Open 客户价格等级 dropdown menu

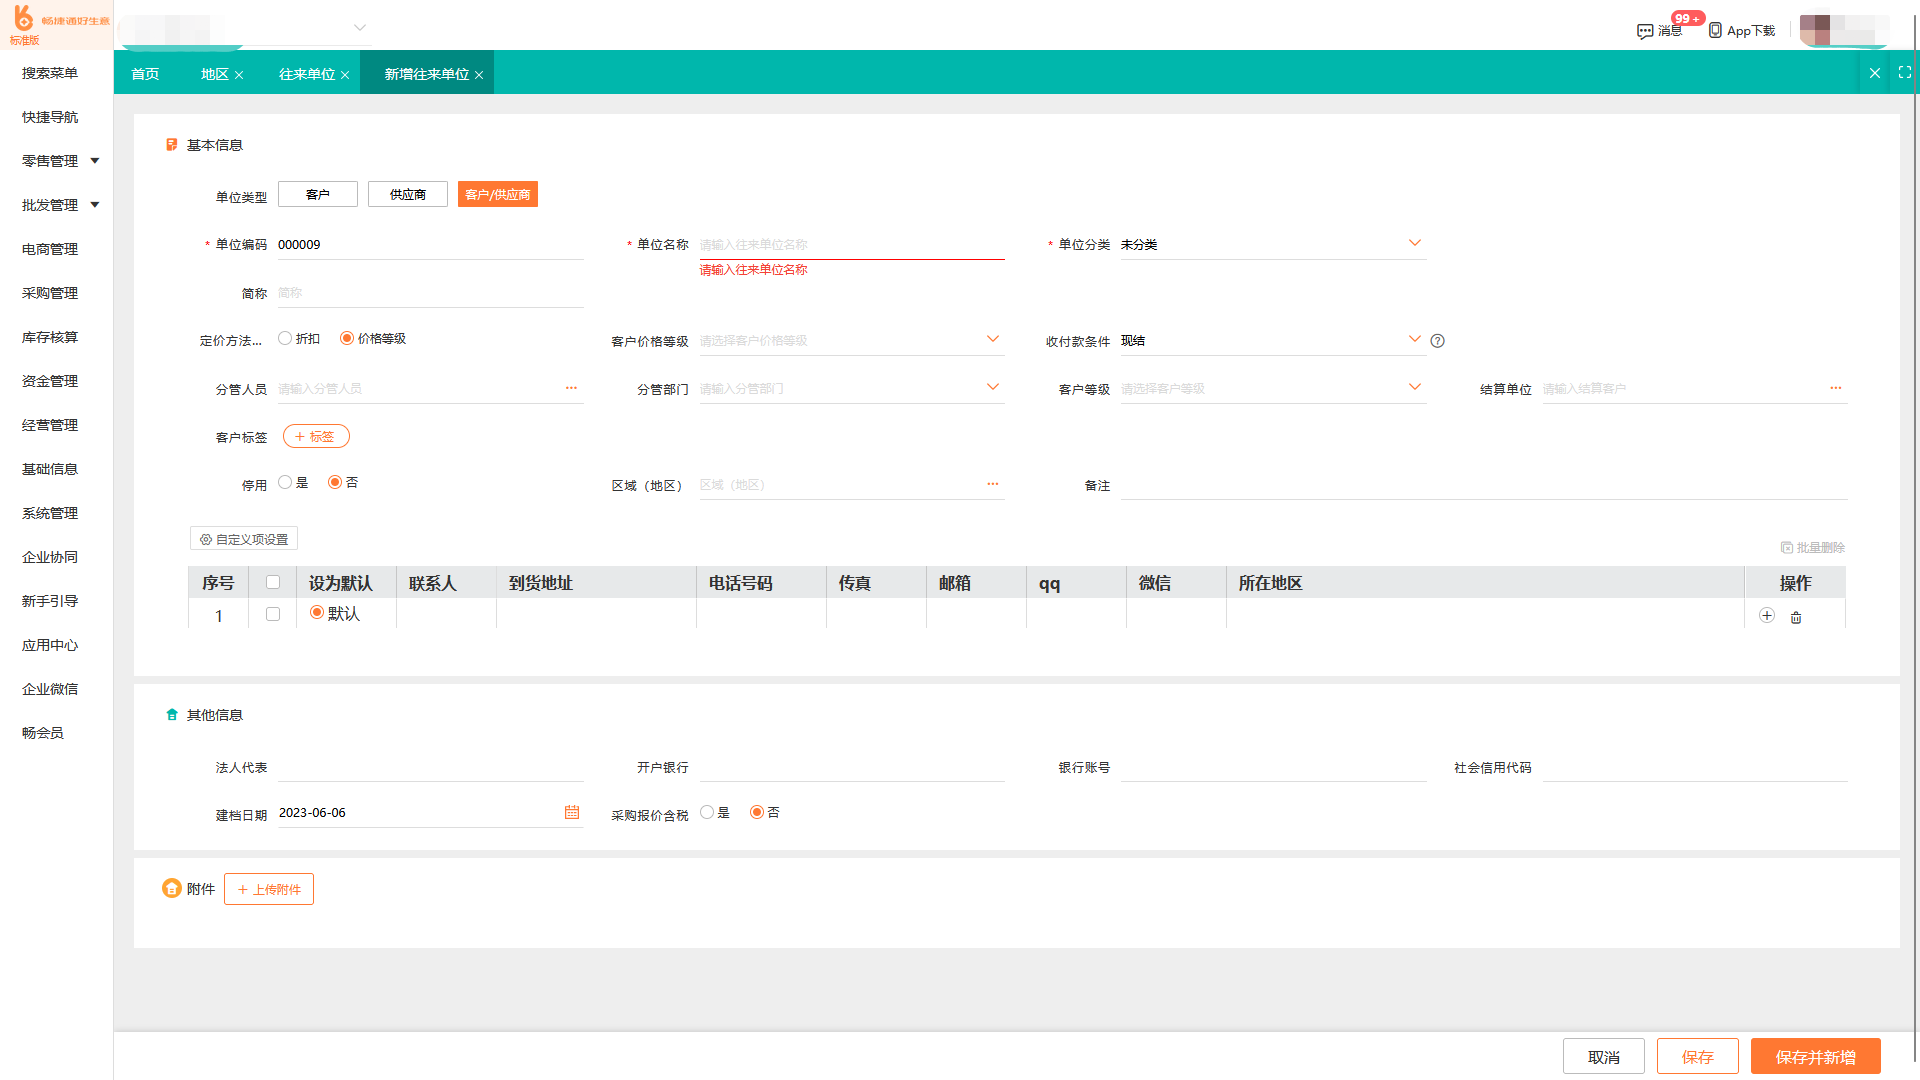click(994, 340)
